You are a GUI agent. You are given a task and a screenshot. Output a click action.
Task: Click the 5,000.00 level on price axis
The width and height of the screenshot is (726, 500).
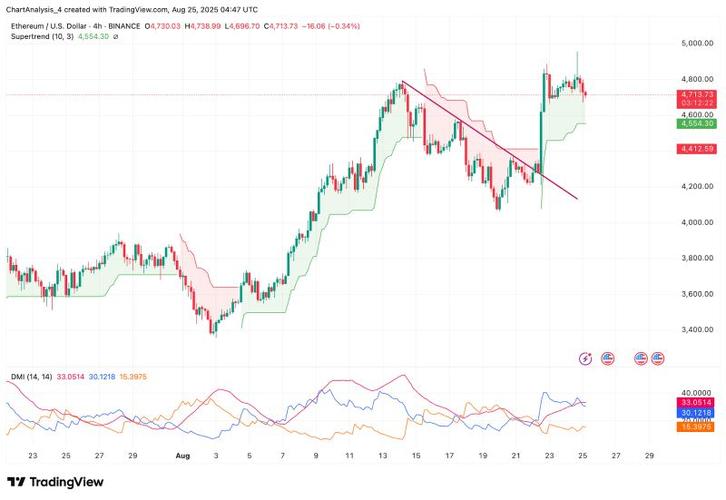coord(695,44)
